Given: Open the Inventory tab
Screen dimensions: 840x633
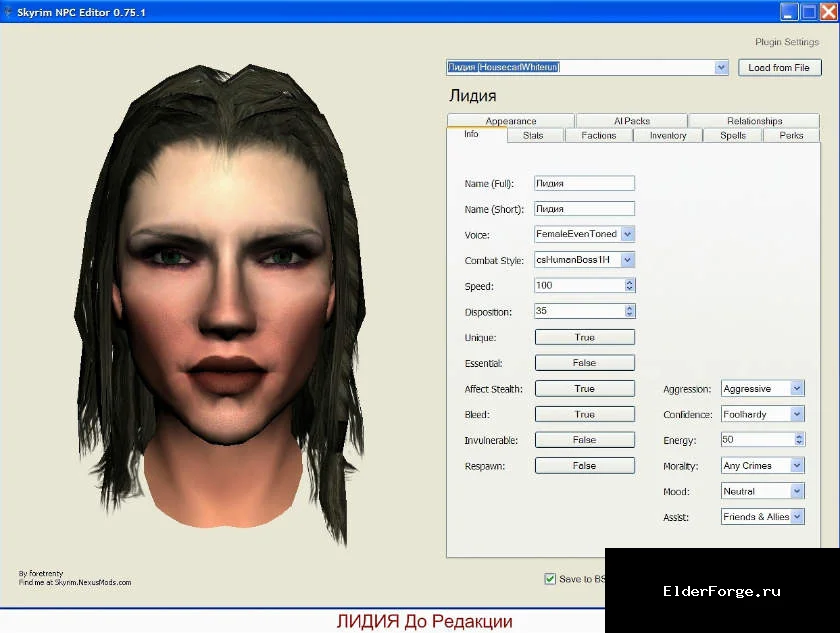Looking at the screenshot, I should [x=667, y=135].
